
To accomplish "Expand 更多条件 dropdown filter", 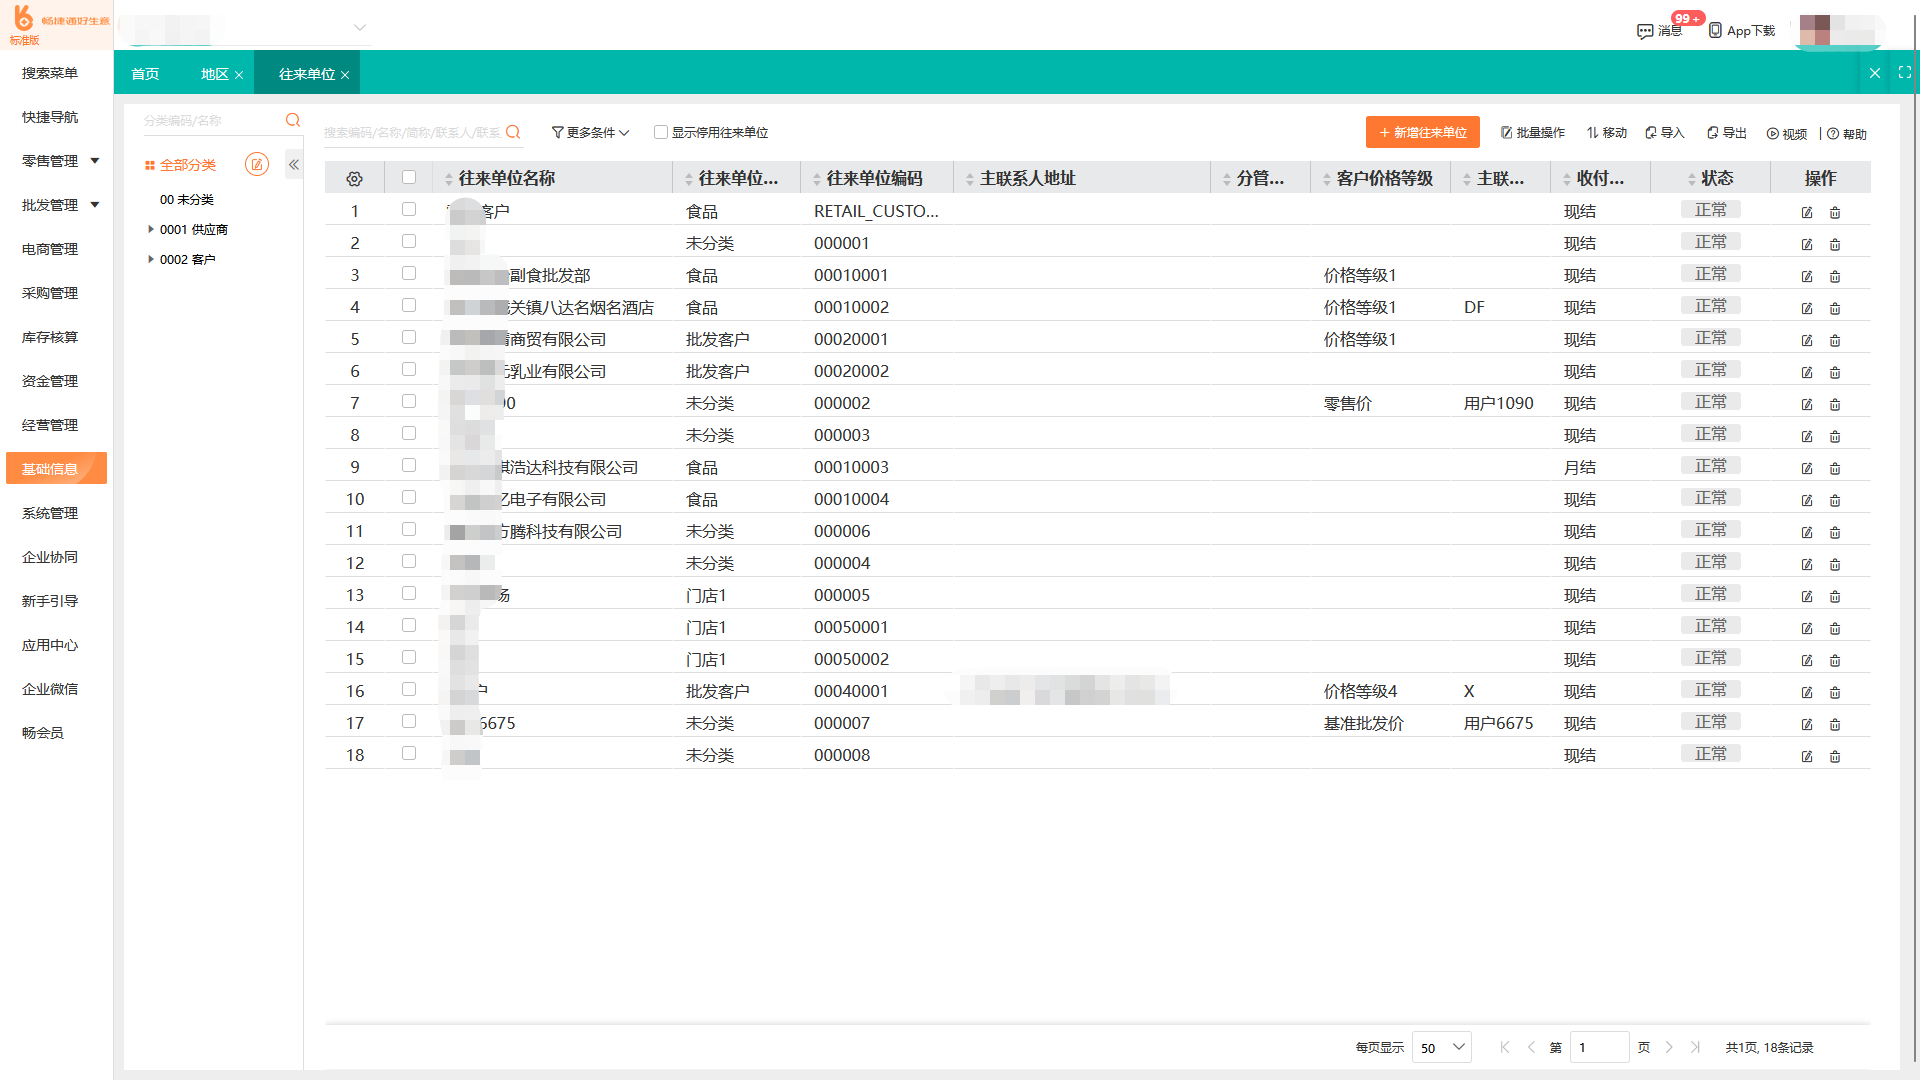I will [592, 131].
